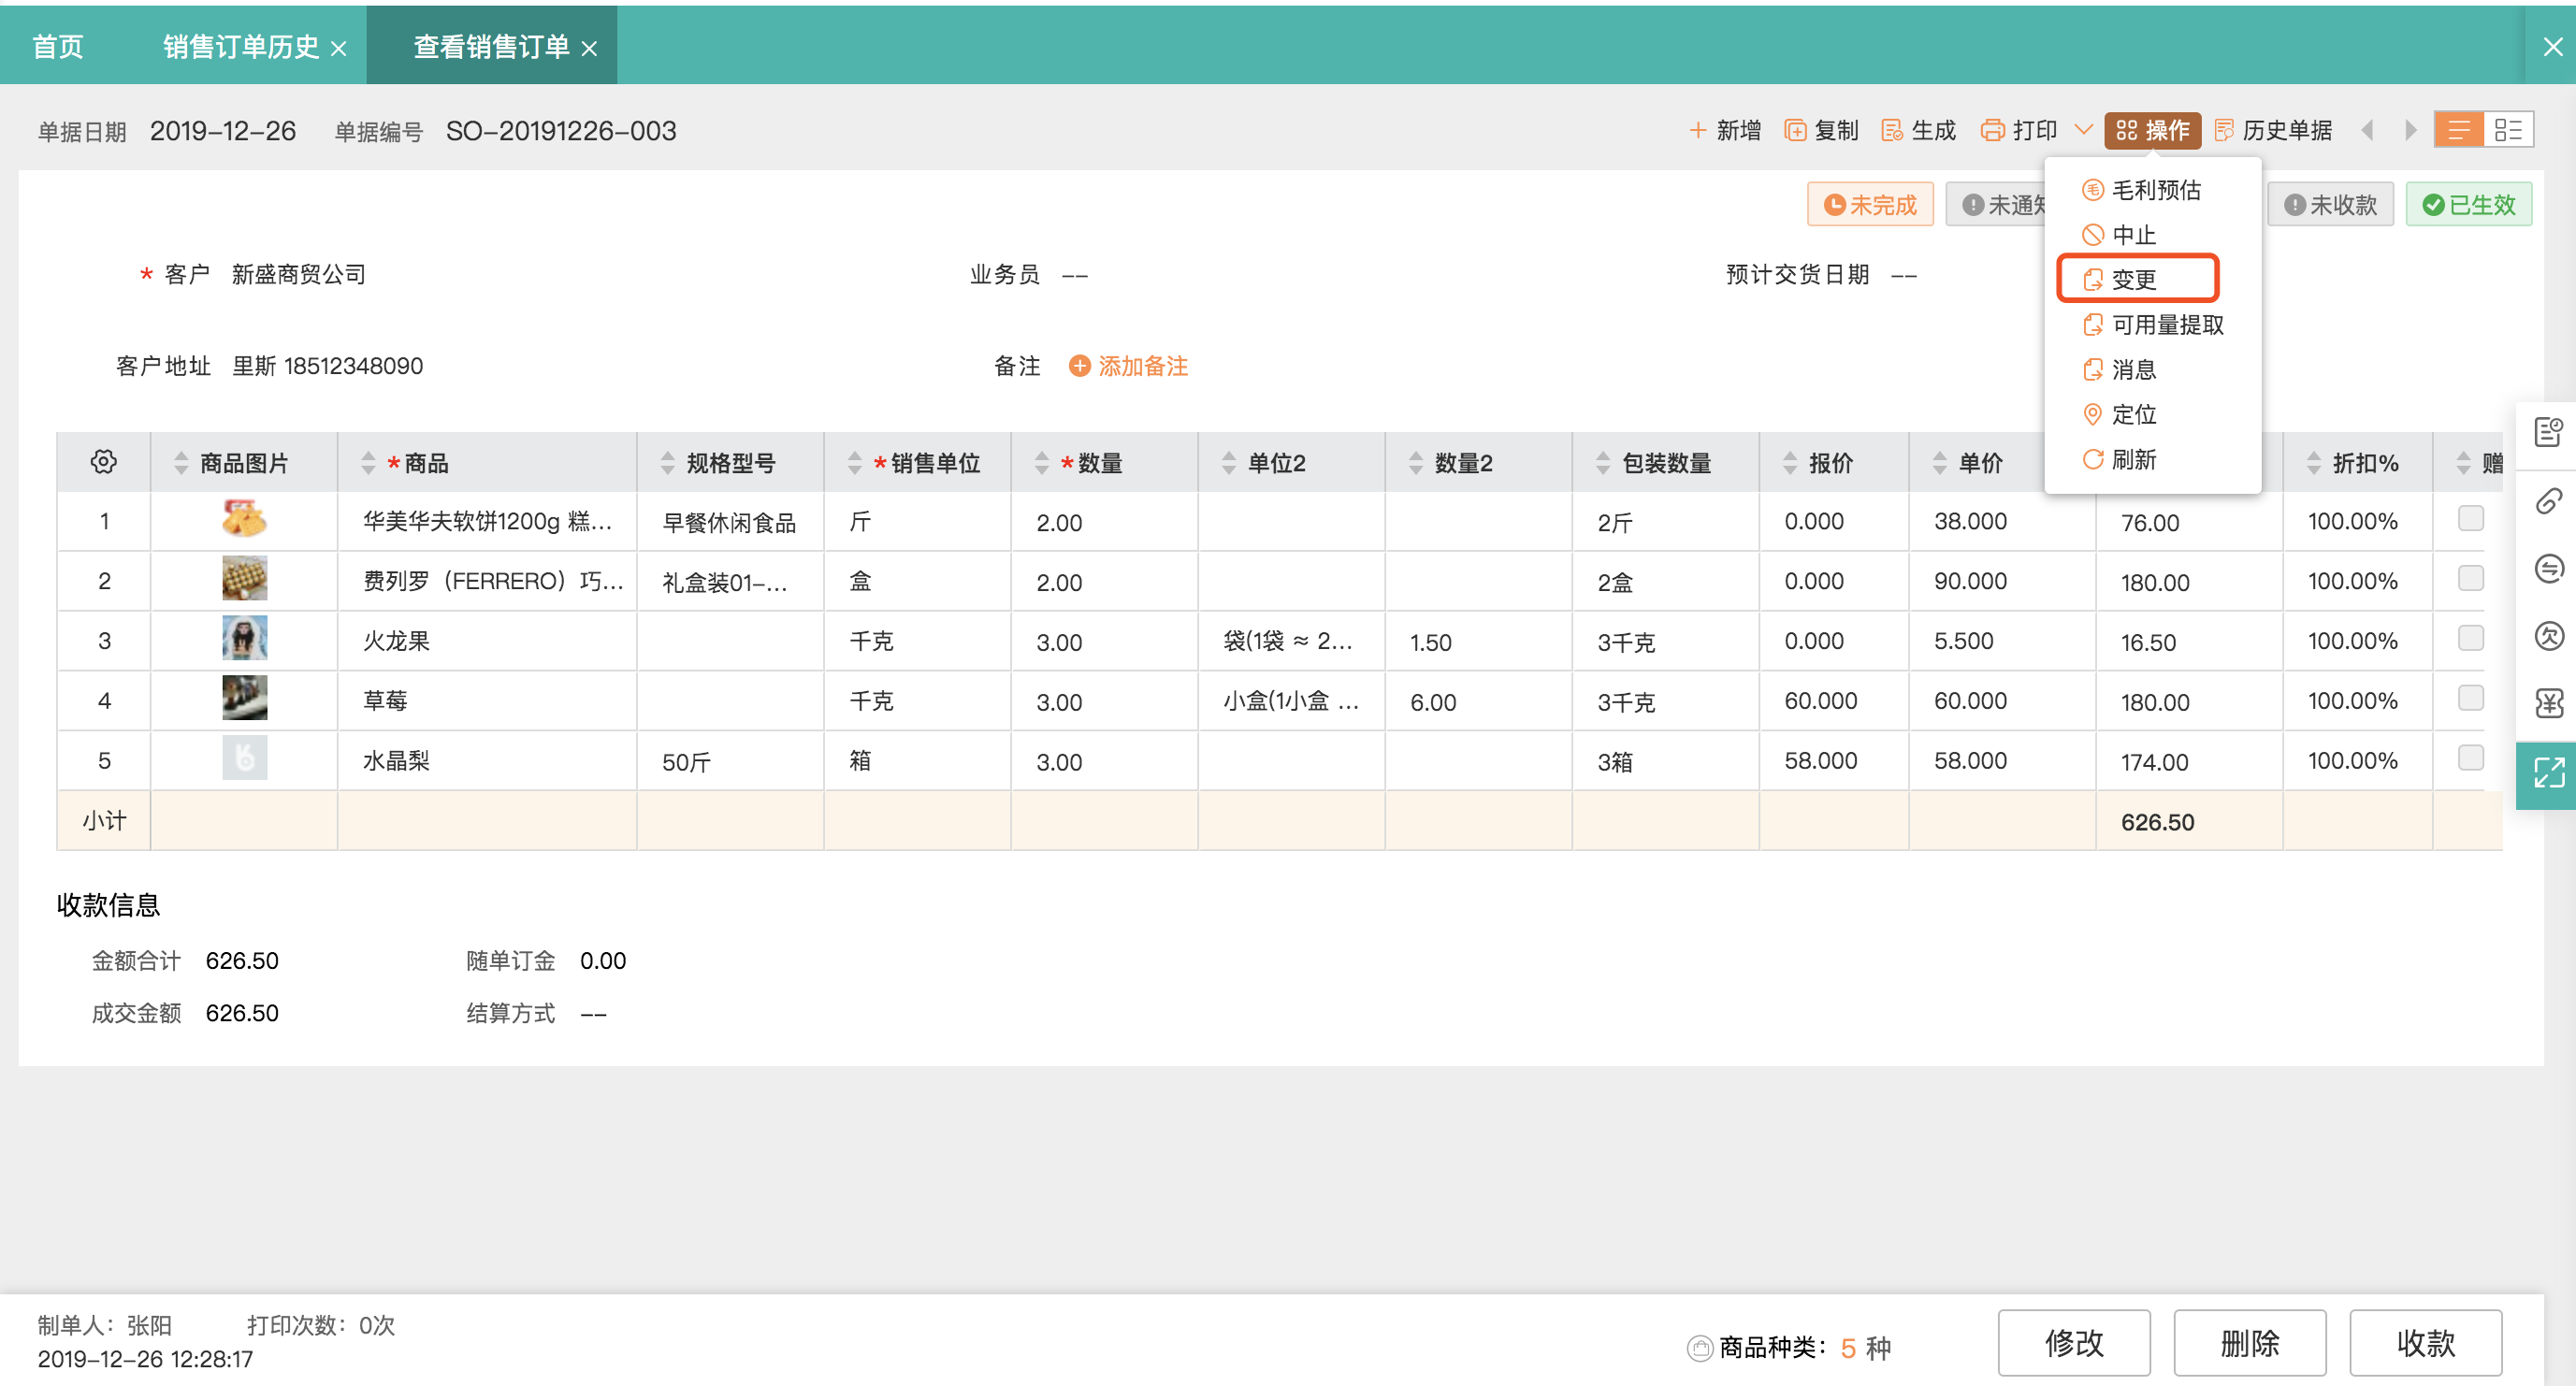Click the 毛利预估 icon in operations menu
The height and width of the screenshot is (1386, 2576).
(x=2156, y=191)
